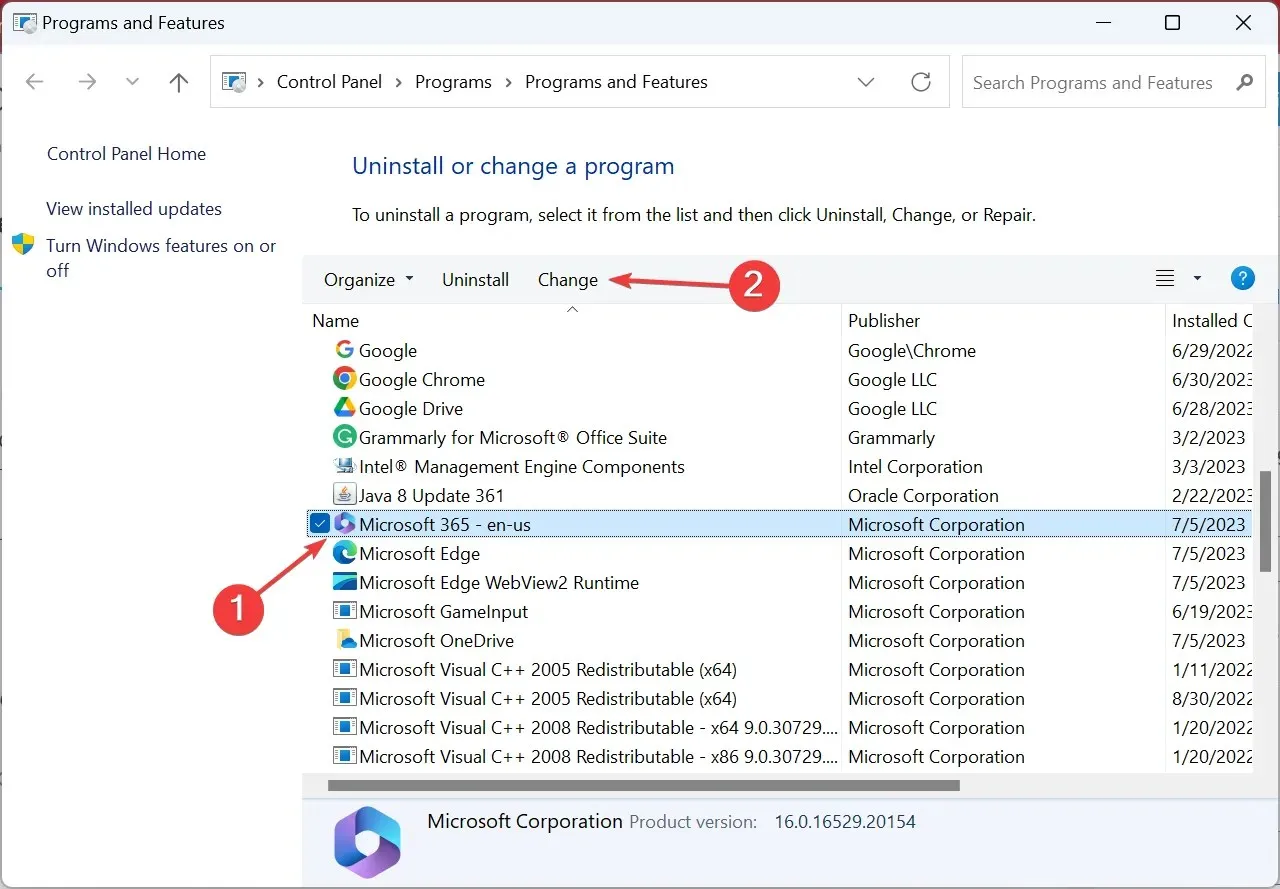Click product version 16.0.16529.20154 text
1280x889 pixels.
[x=845, y=822]
